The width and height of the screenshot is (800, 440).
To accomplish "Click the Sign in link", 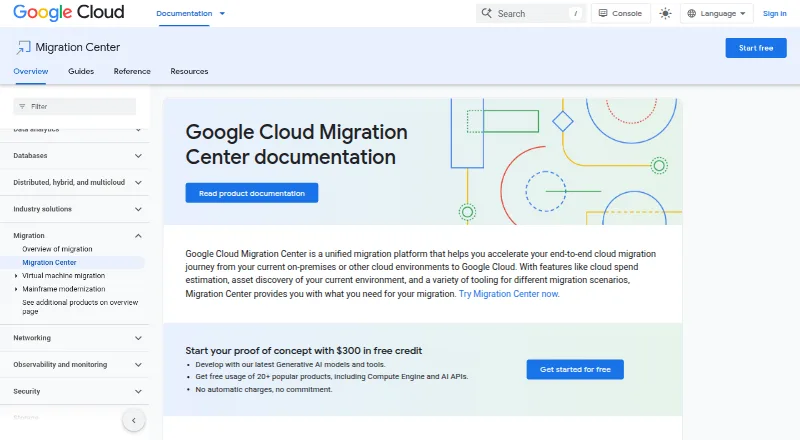I will click(774, 13).
